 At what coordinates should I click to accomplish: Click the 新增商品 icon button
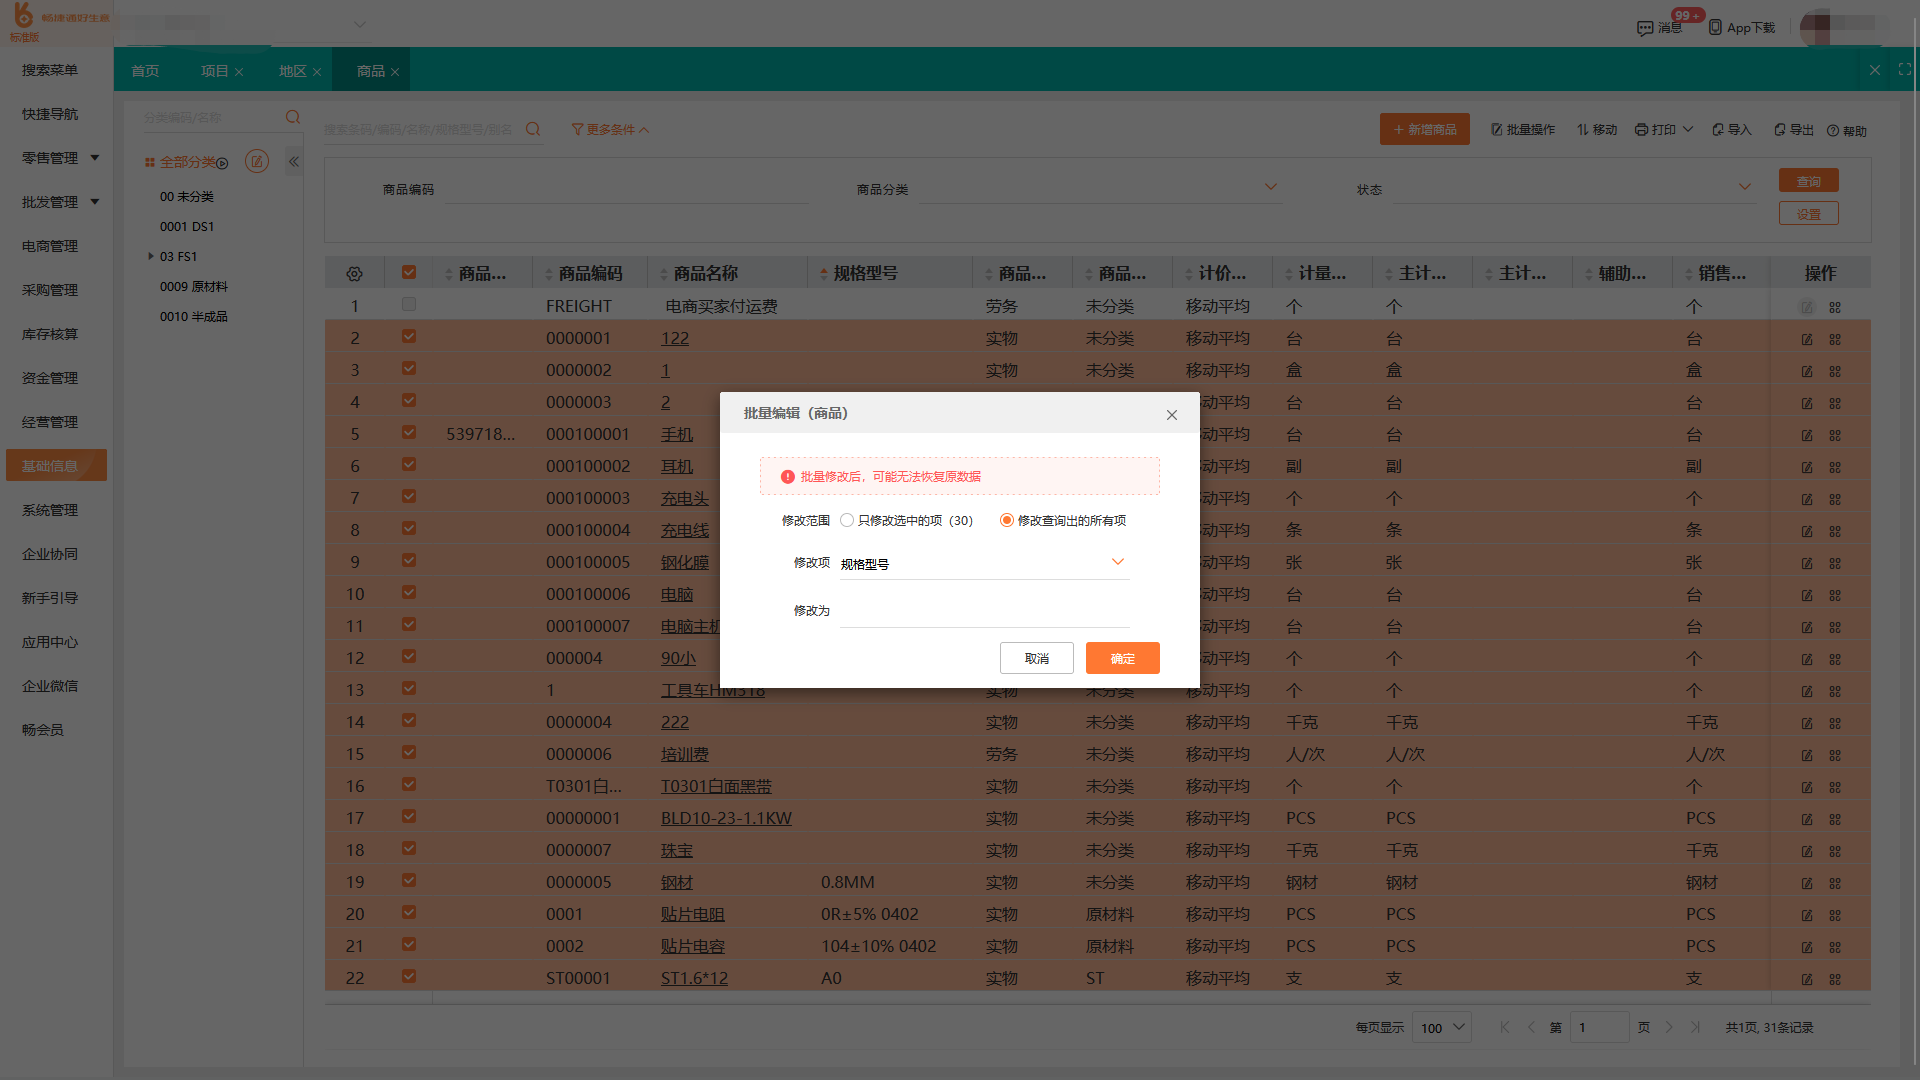coord(1422,129)
